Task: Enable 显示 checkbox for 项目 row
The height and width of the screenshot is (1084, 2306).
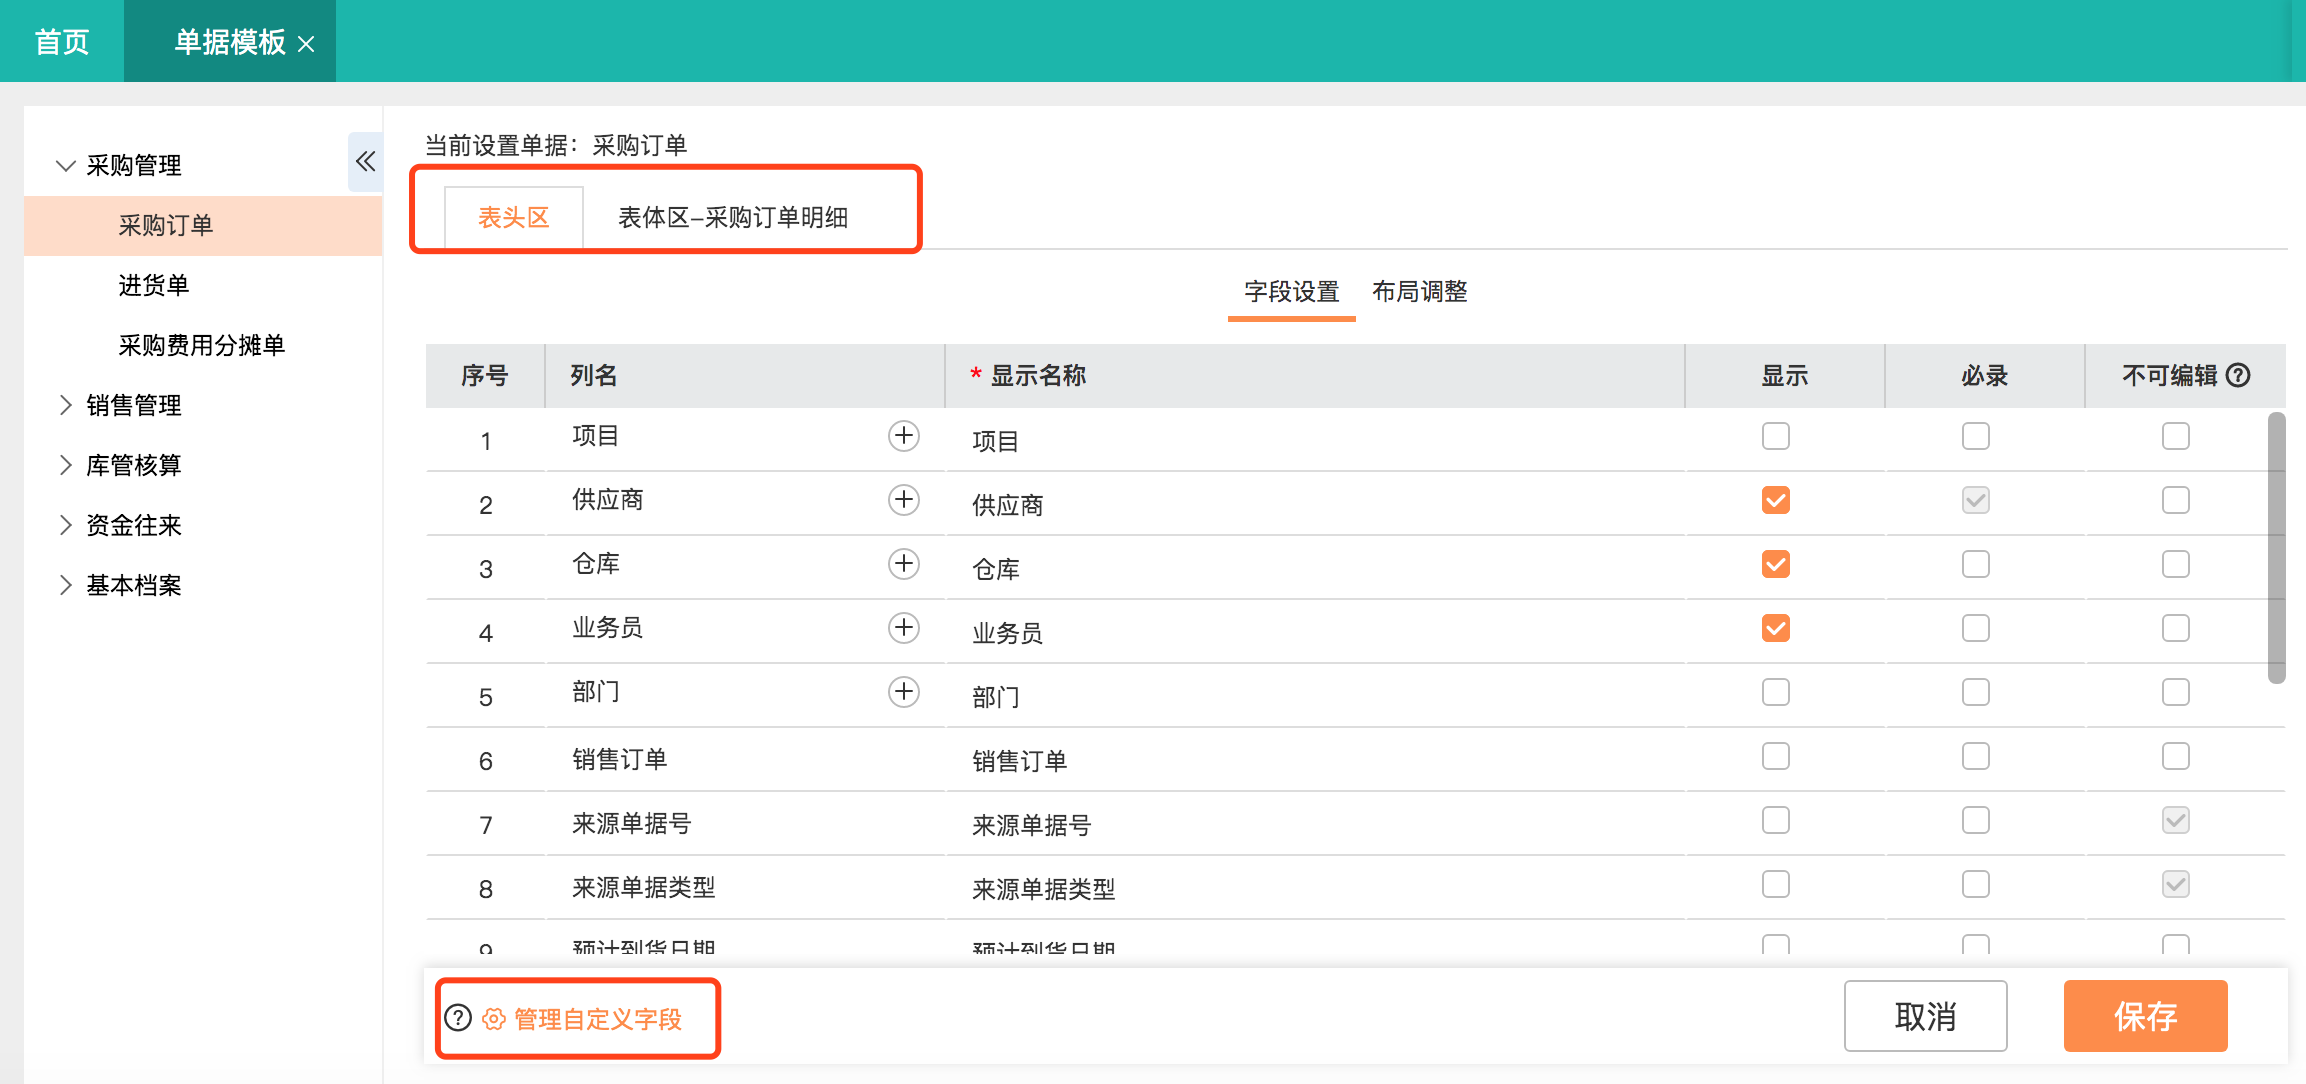Action: [x=1775, y=437]
